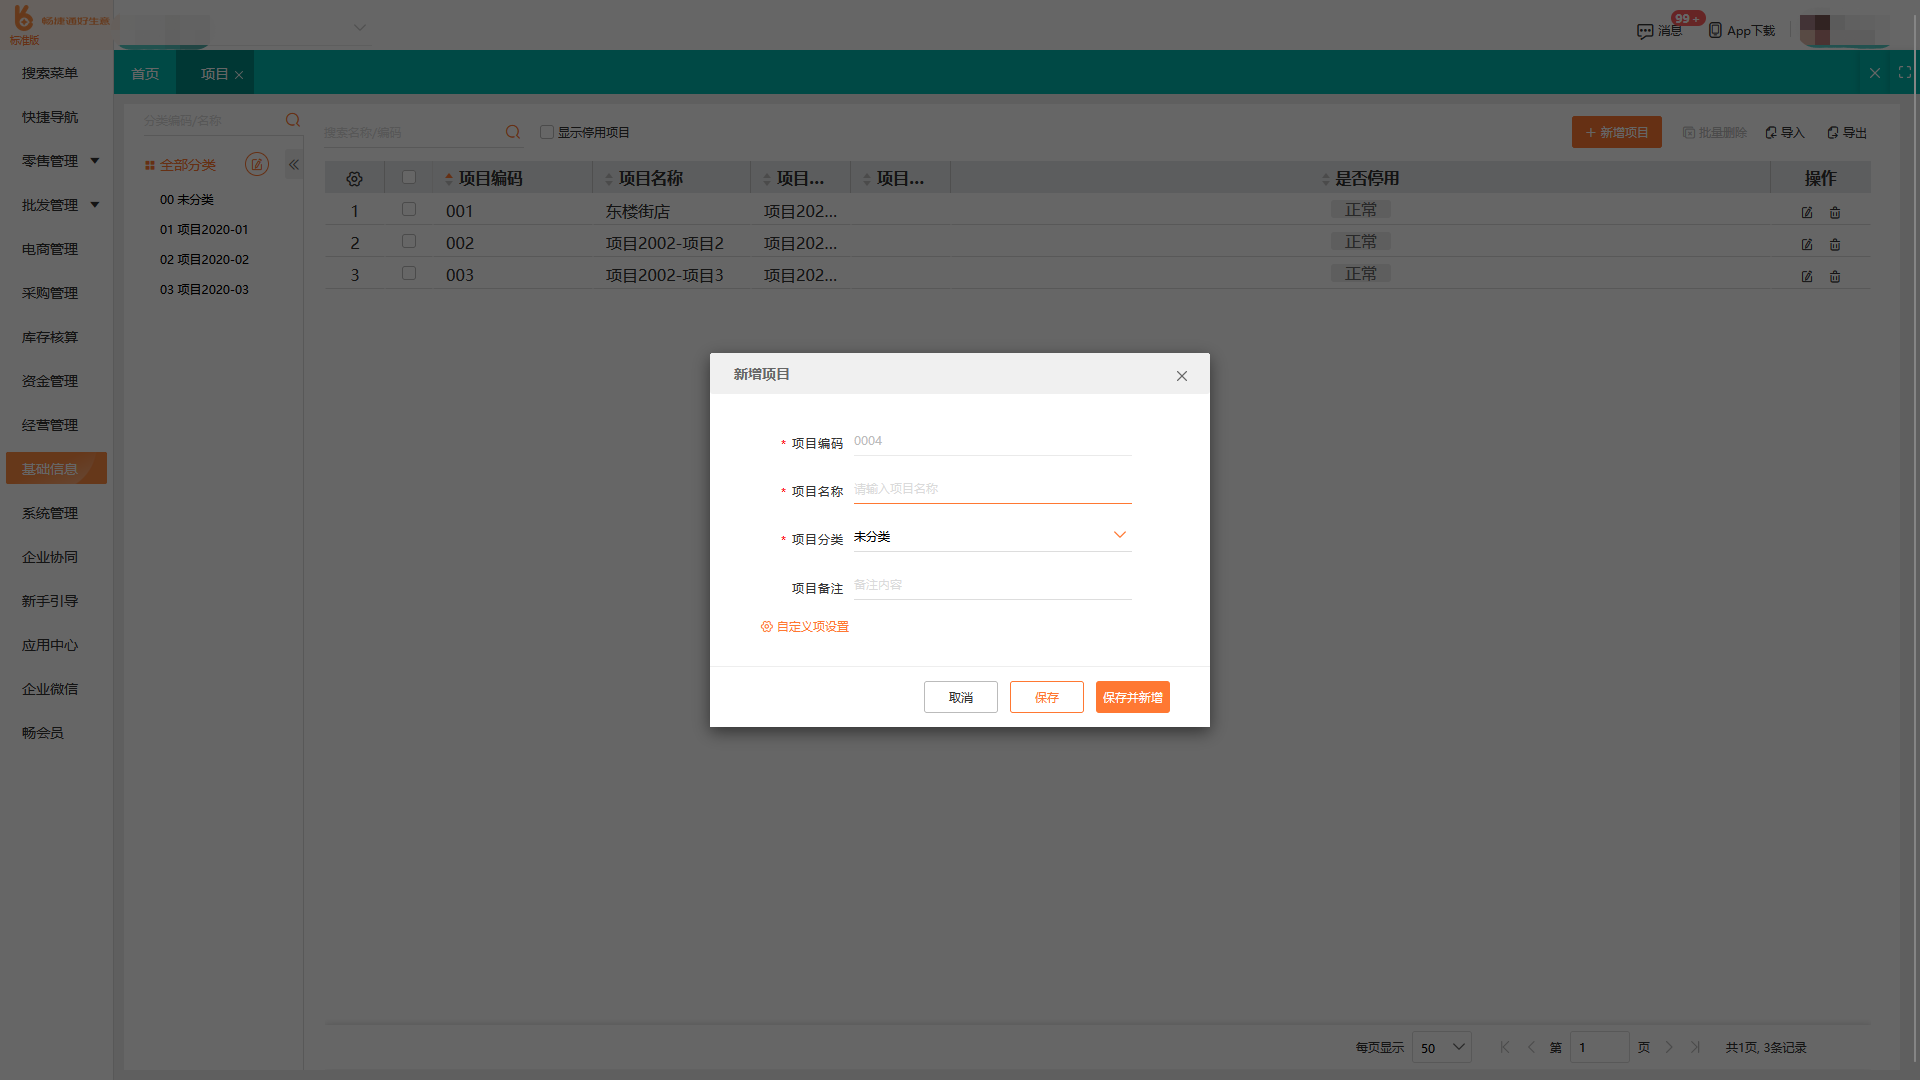Click the column sort icon for 项目编码
The height and width of the screenshot is (1080, 1920).
[x=448, y=178]
